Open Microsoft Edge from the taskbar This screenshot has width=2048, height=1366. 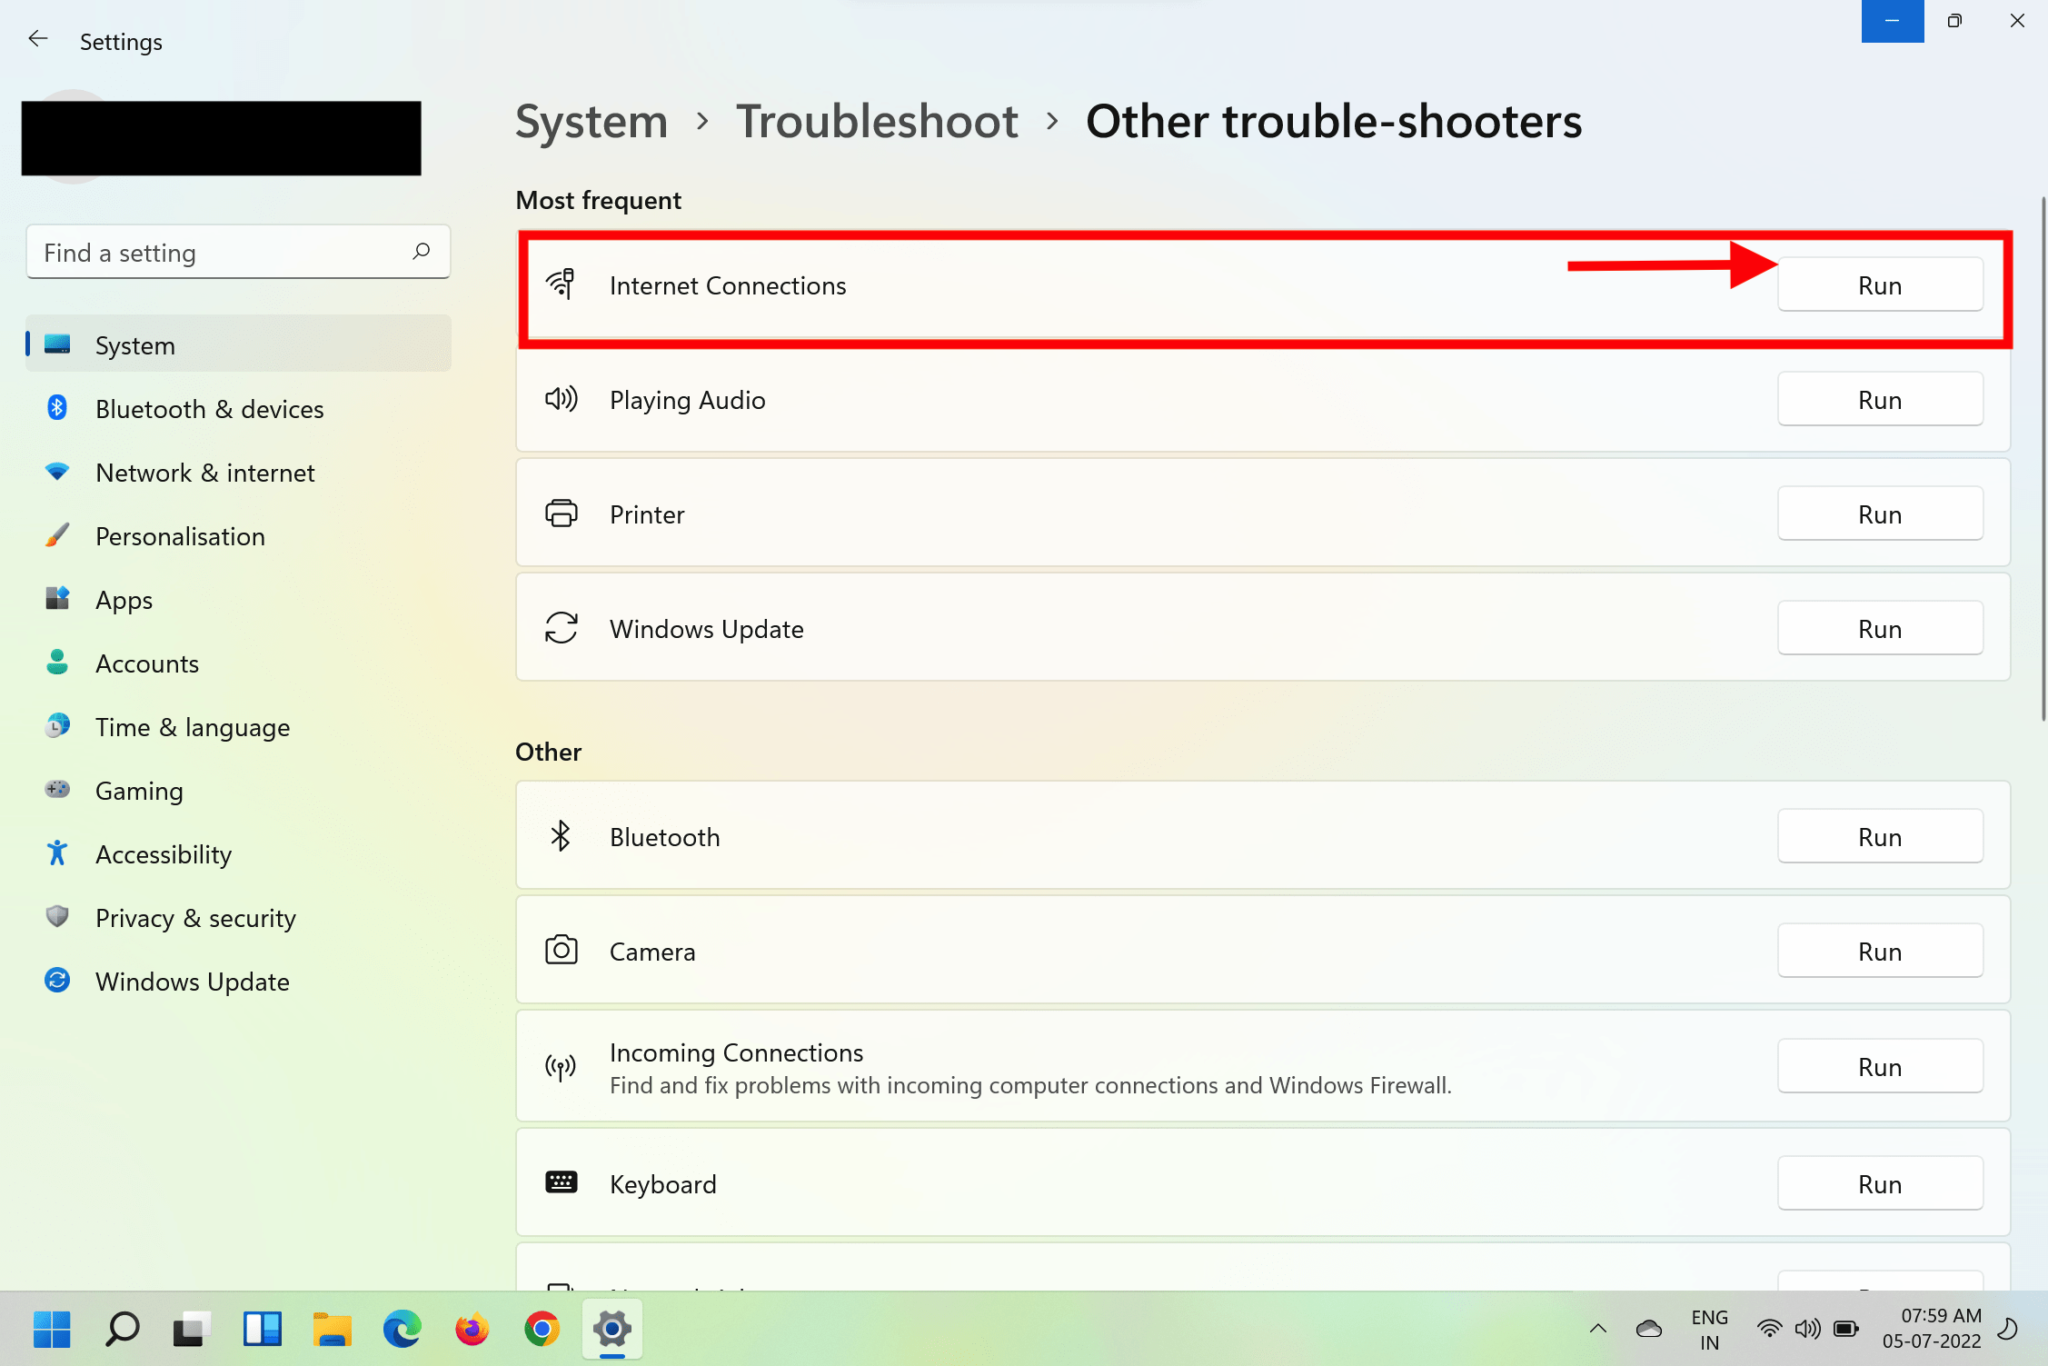[401, 1329]
